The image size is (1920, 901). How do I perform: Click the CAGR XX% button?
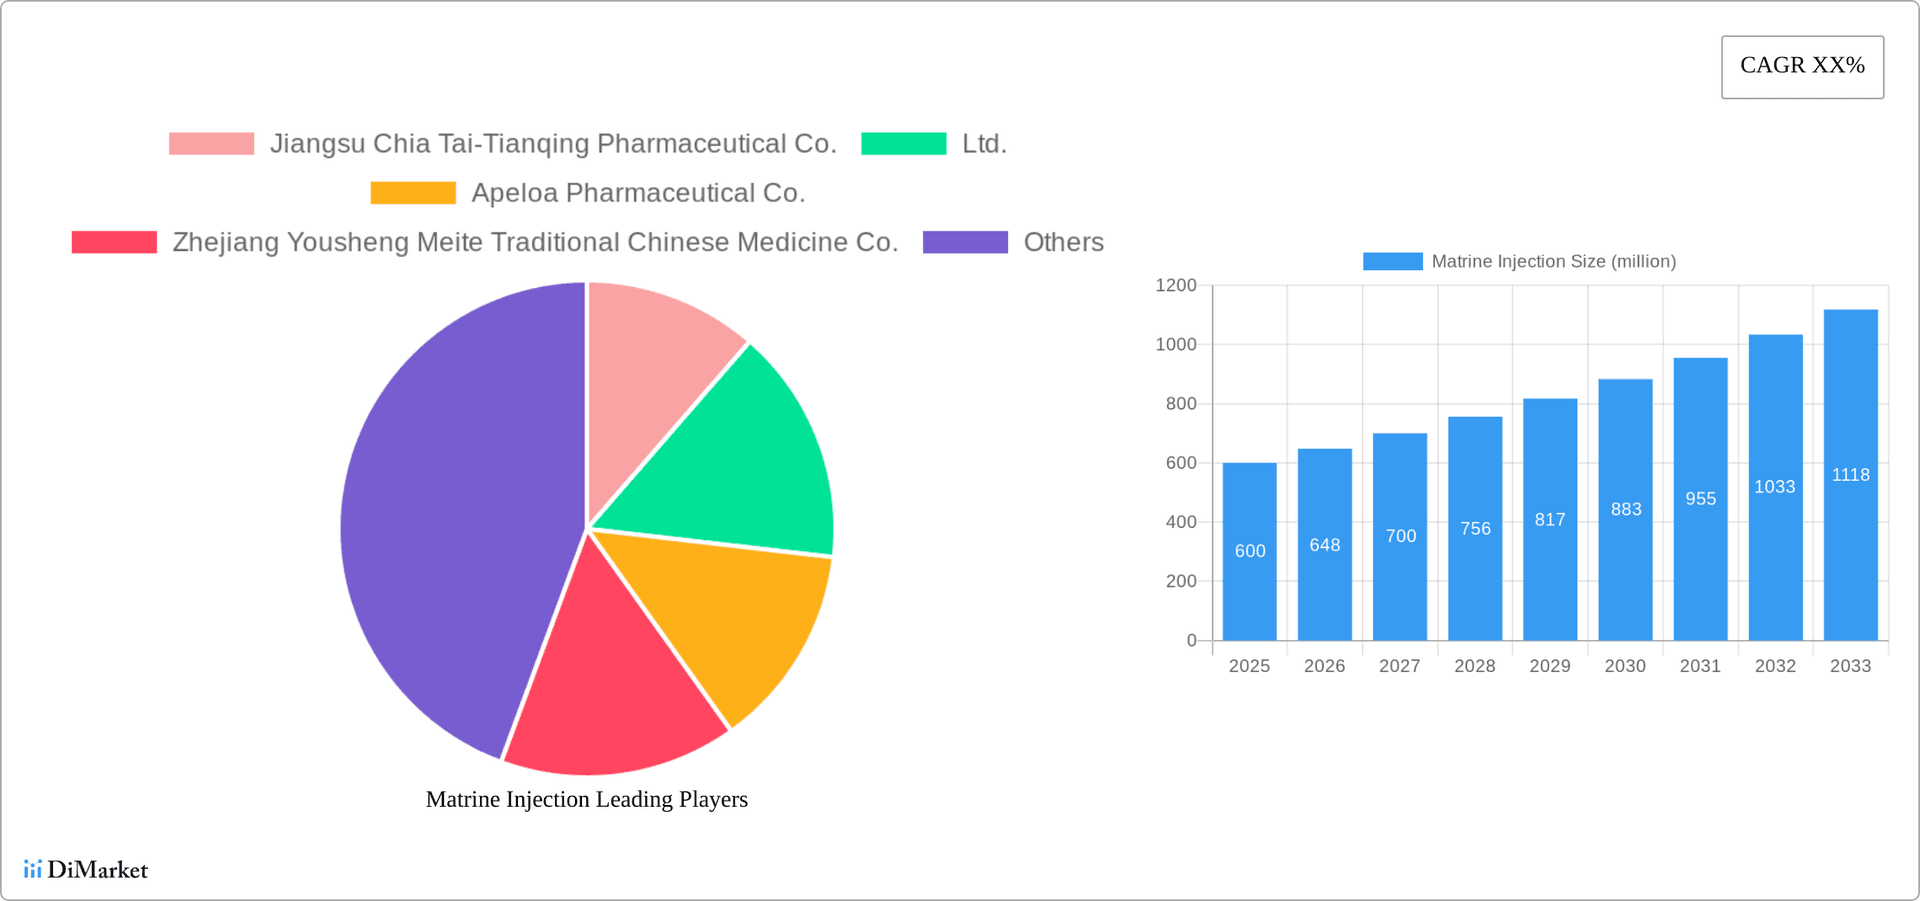[x=1802, y=66]
